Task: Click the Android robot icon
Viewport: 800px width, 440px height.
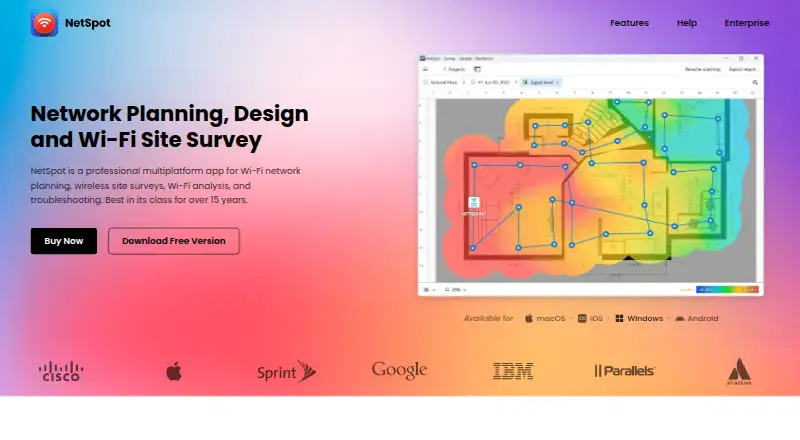Action: point(680,319)
